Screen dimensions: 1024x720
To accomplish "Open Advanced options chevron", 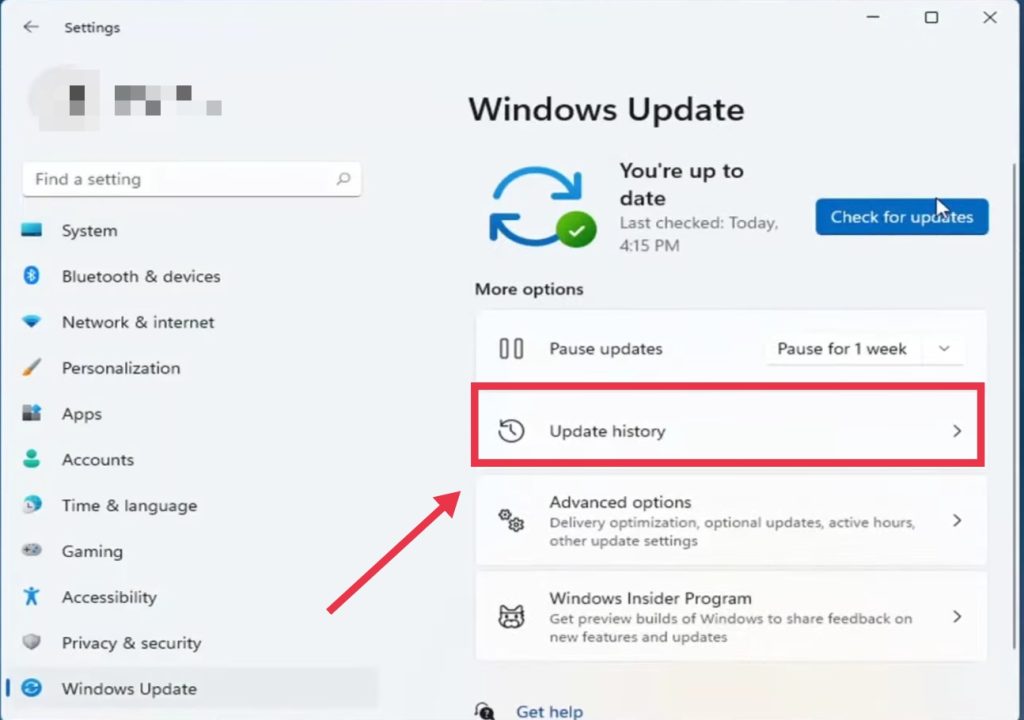I will [957, 520].
